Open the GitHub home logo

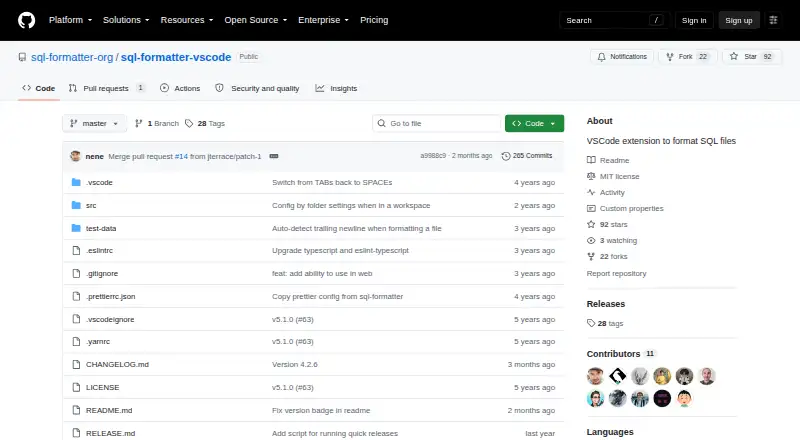27,20
